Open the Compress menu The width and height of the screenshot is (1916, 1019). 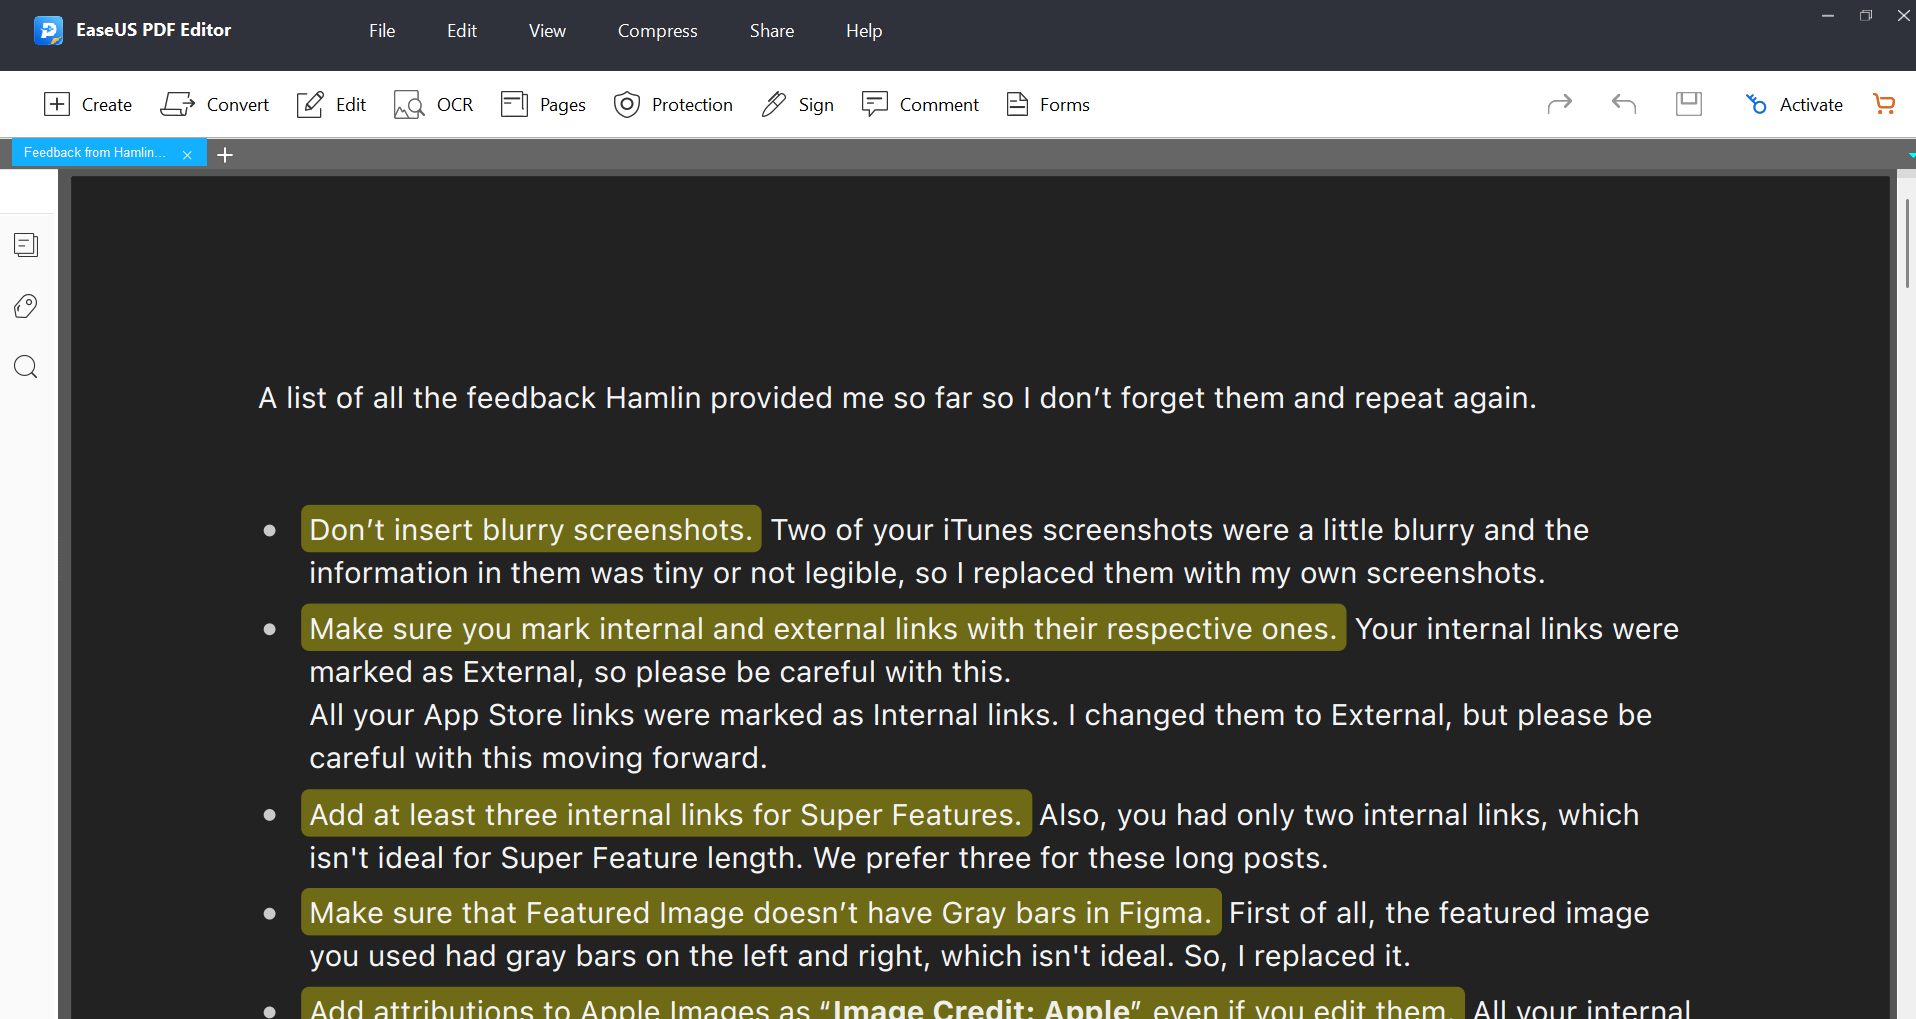tap(657, 30)
